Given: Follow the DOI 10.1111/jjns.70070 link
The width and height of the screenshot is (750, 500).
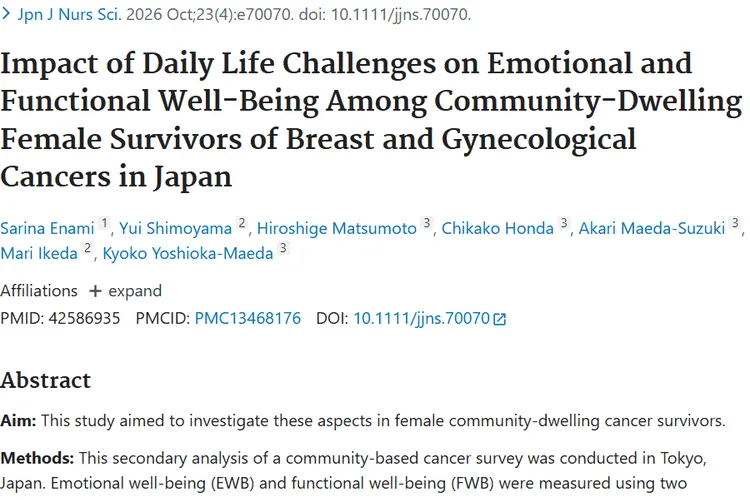Looking at the screenshot, I should tap(421, 319).
